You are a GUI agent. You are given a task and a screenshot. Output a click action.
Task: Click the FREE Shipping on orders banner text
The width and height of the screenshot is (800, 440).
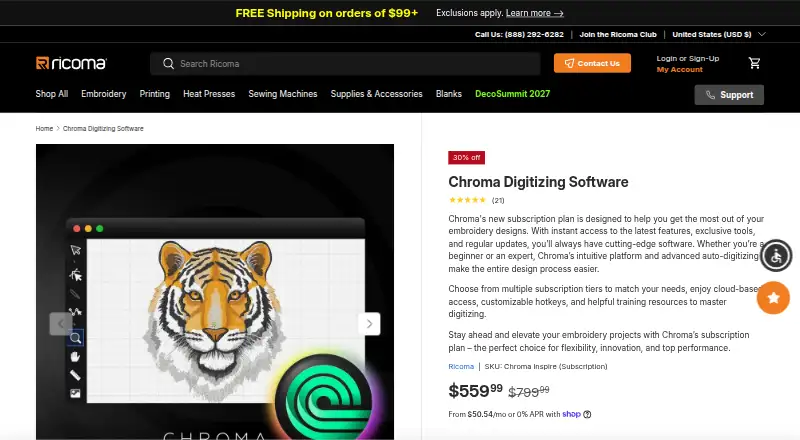pos(327,13)
